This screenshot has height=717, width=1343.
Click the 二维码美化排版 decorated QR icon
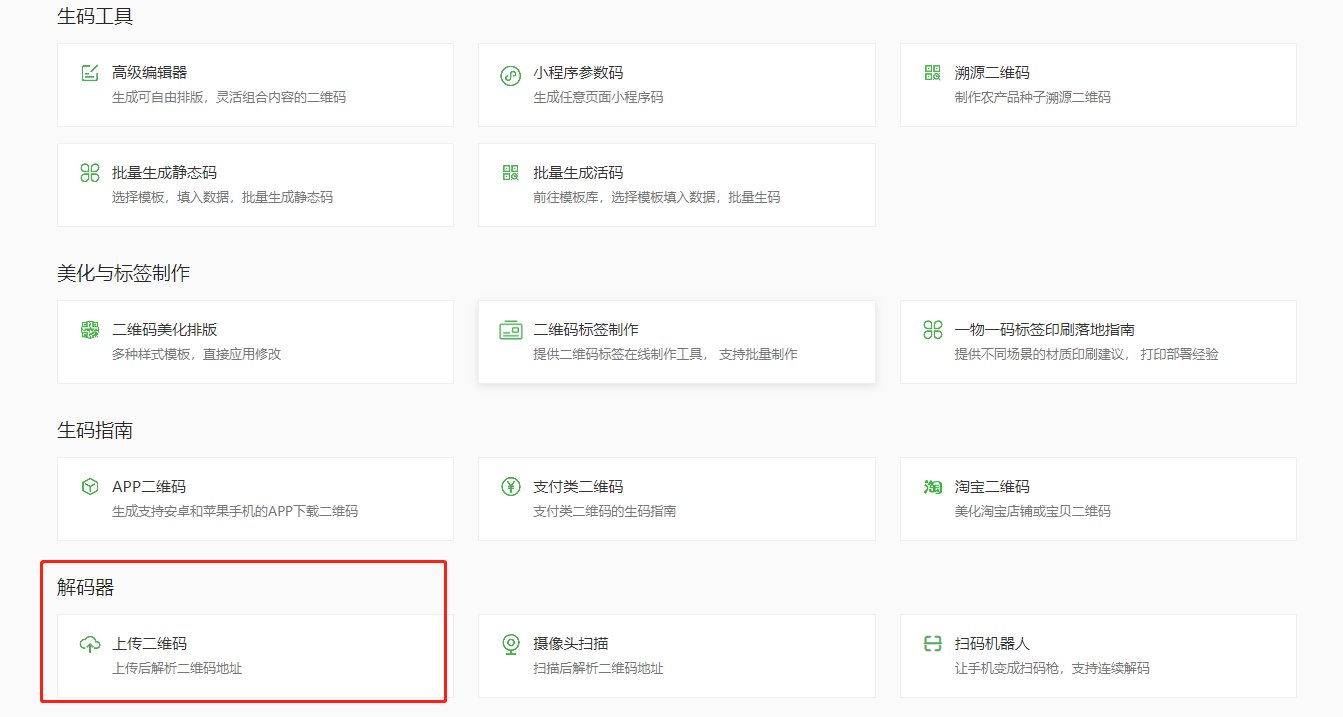tap(89, 329)
